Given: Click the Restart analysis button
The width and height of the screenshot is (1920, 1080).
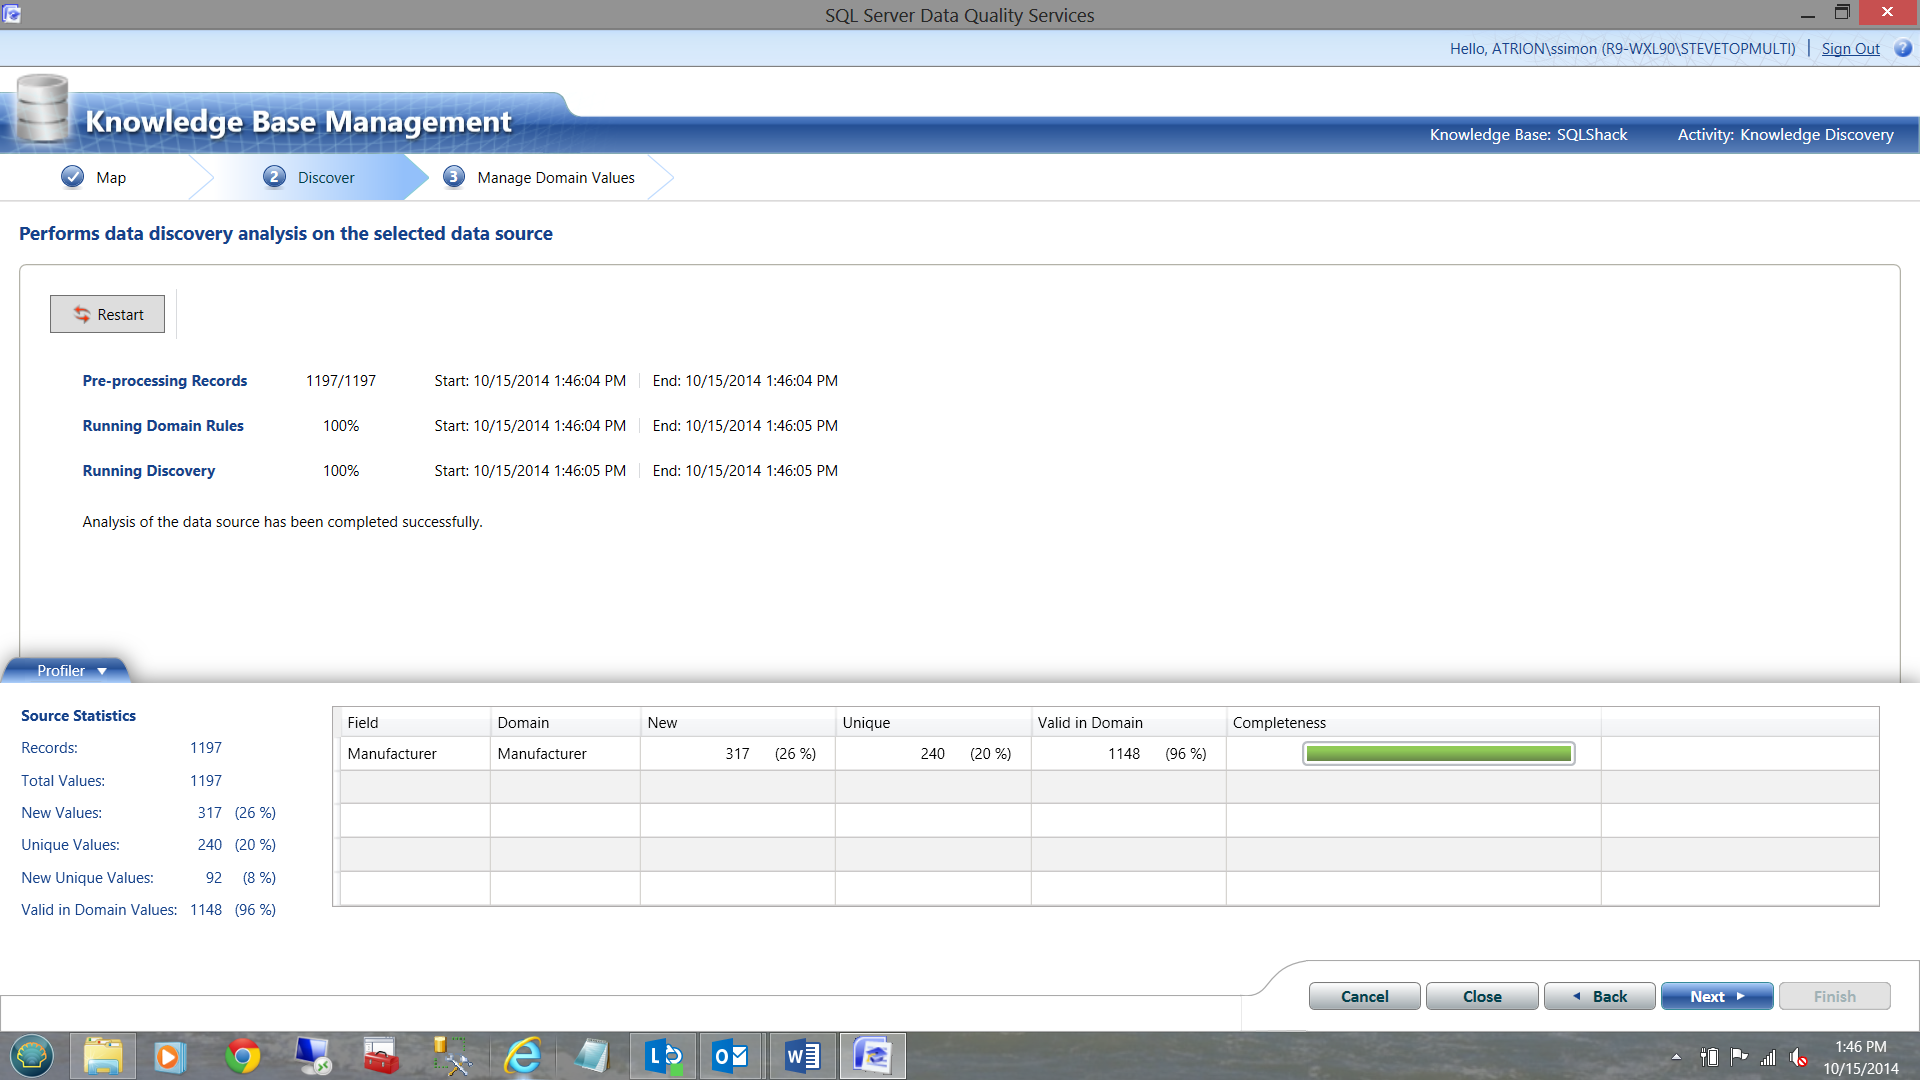Looking at the screenshot, I should click(108, 314).
